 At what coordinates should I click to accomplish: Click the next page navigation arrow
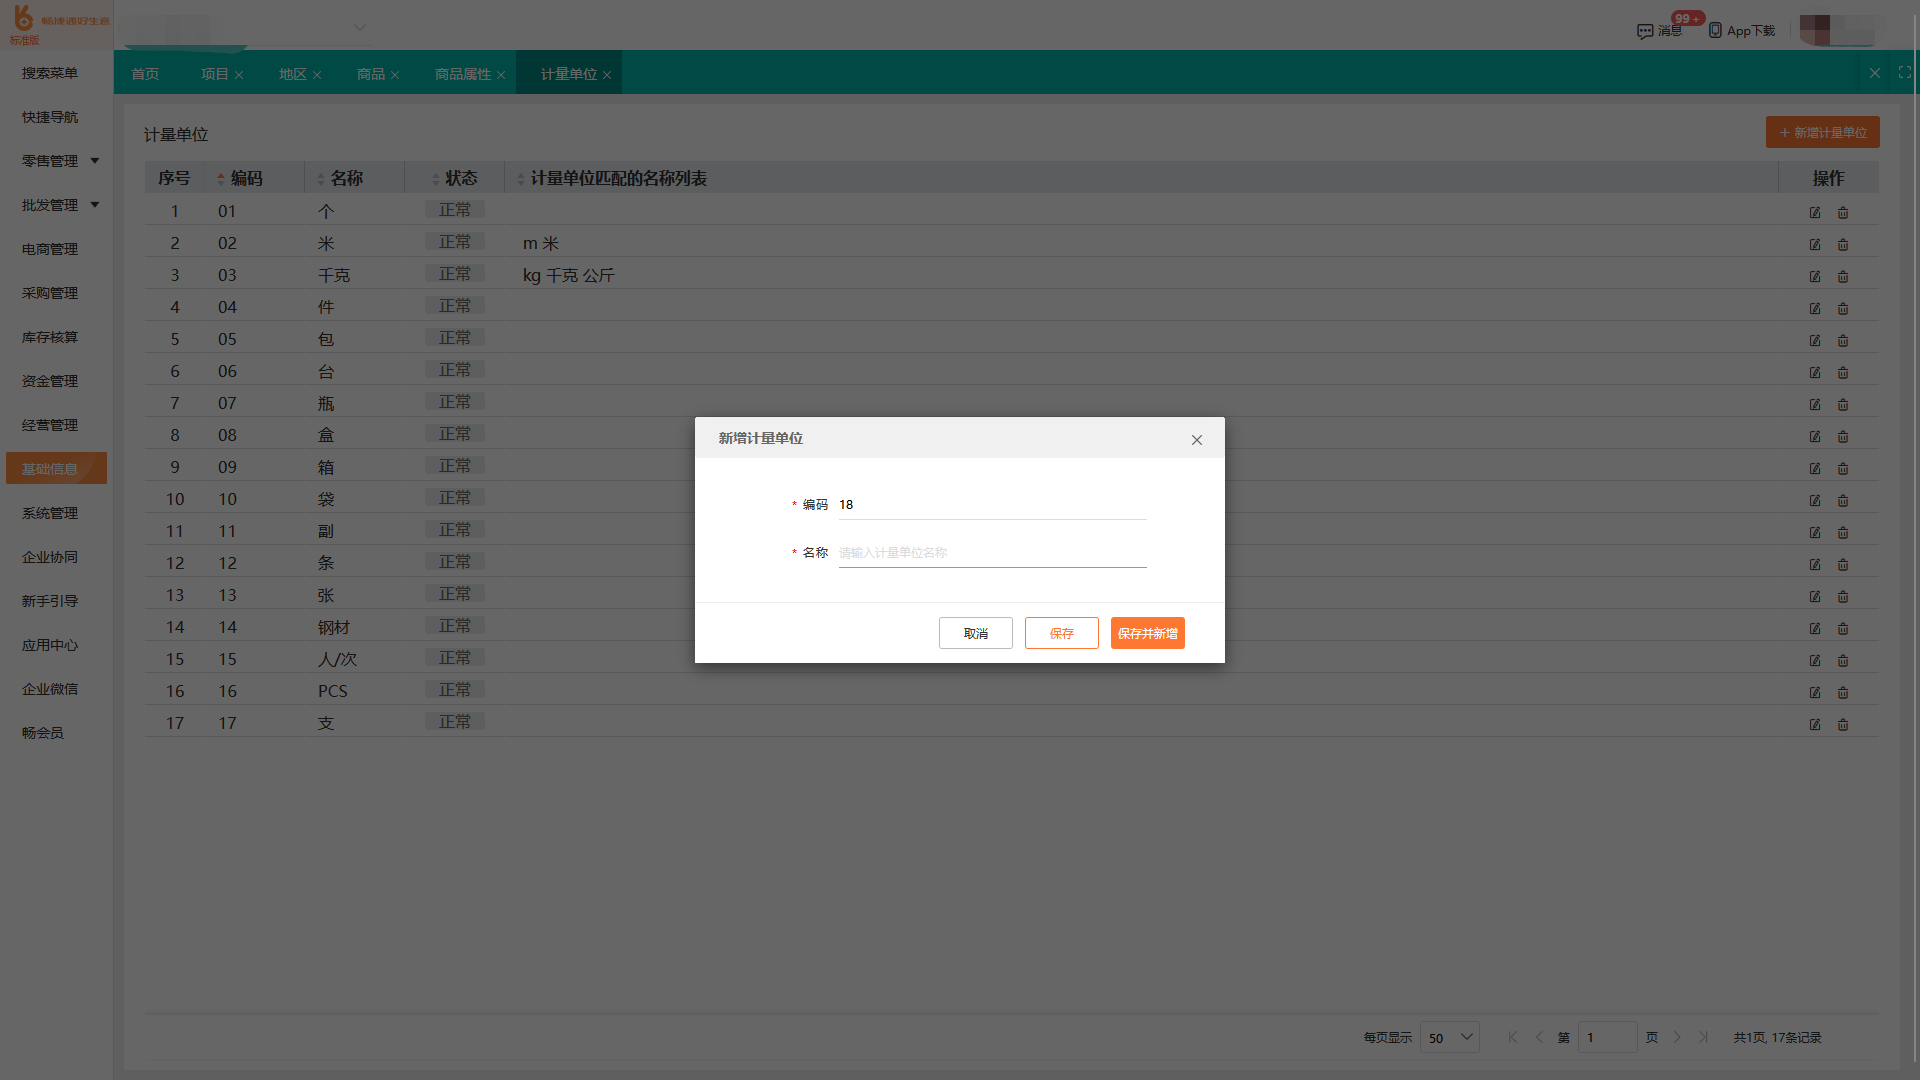pyautogui.click(x=1677, y=1038)
